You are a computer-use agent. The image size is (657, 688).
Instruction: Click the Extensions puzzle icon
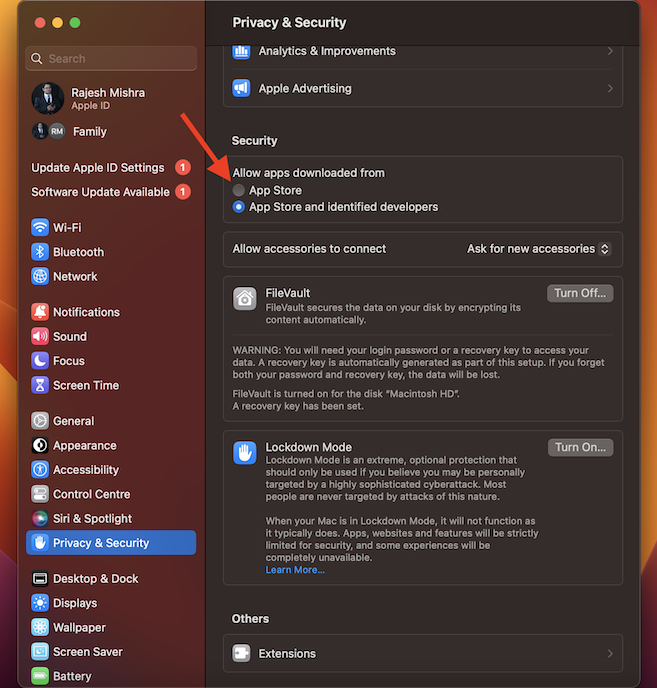241,653
